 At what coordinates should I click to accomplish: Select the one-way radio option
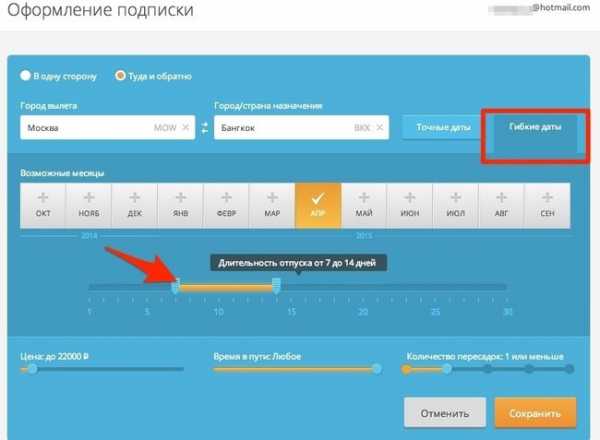coord(26,76)
